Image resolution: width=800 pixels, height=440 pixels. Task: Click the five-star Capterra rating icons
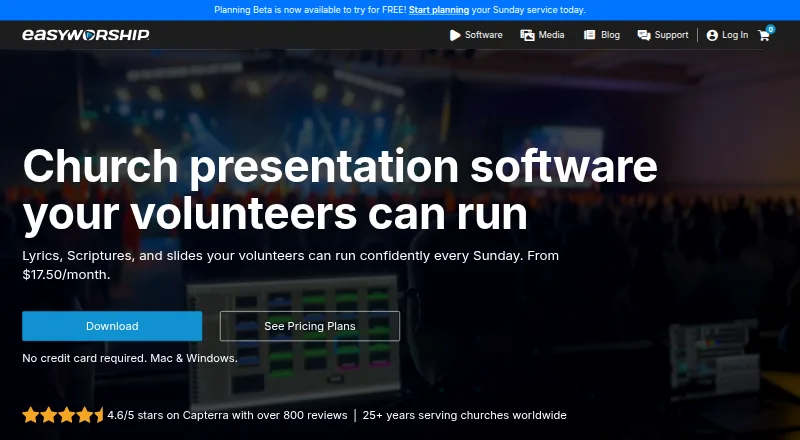pyautogui.click(x=63, y=415)
